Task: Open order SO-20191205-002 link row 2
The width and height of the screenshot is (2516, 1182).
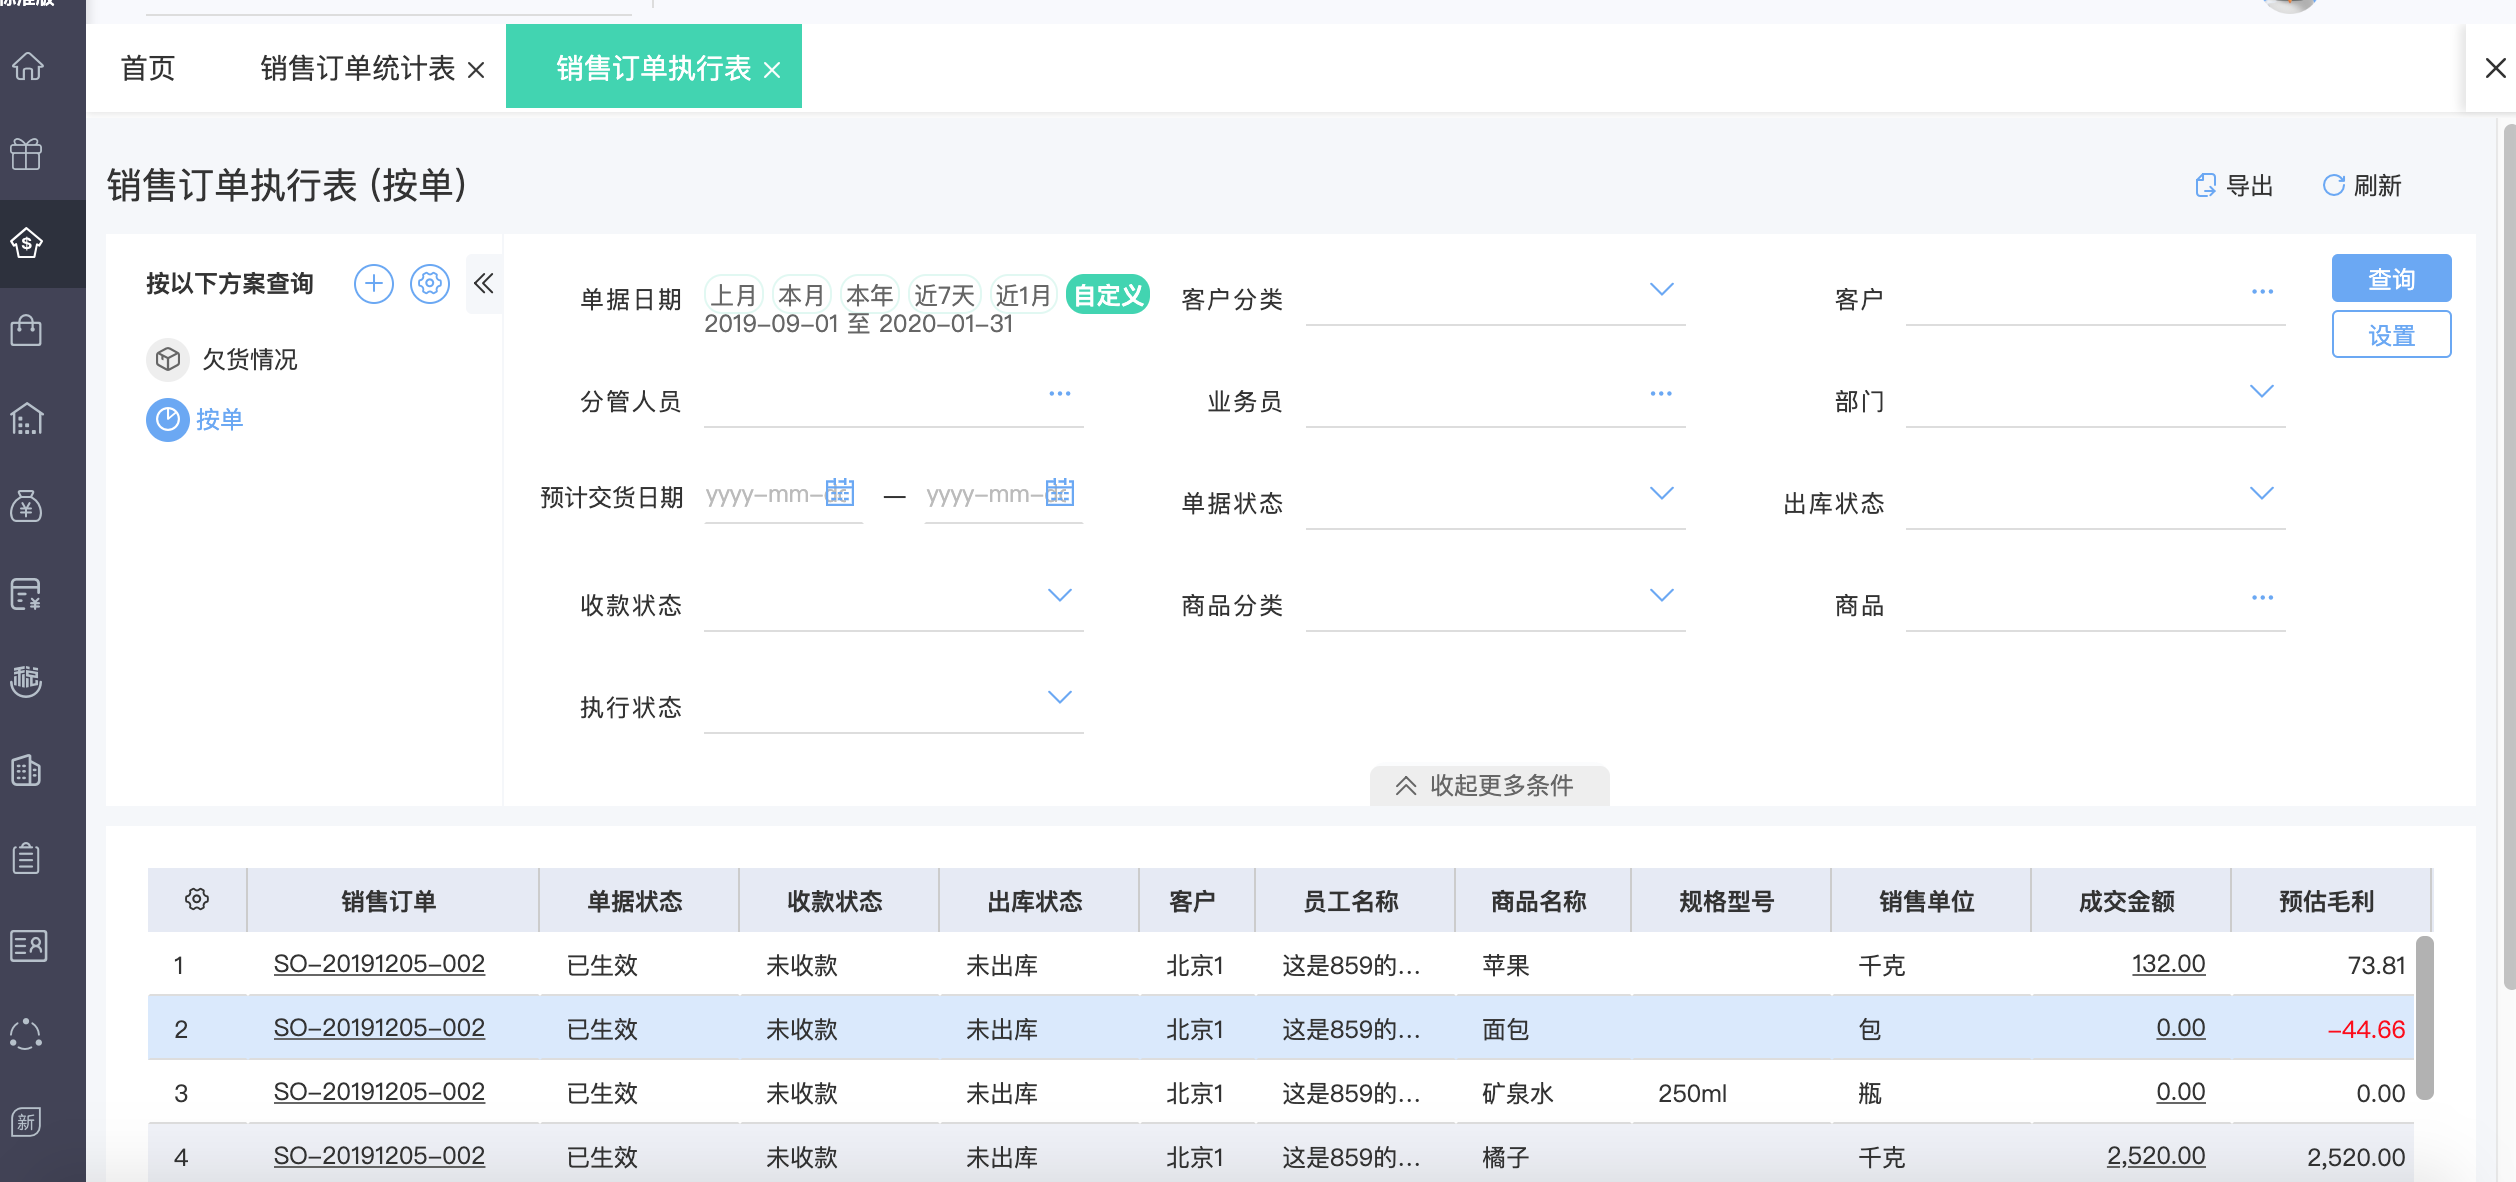Action: 379,1028
